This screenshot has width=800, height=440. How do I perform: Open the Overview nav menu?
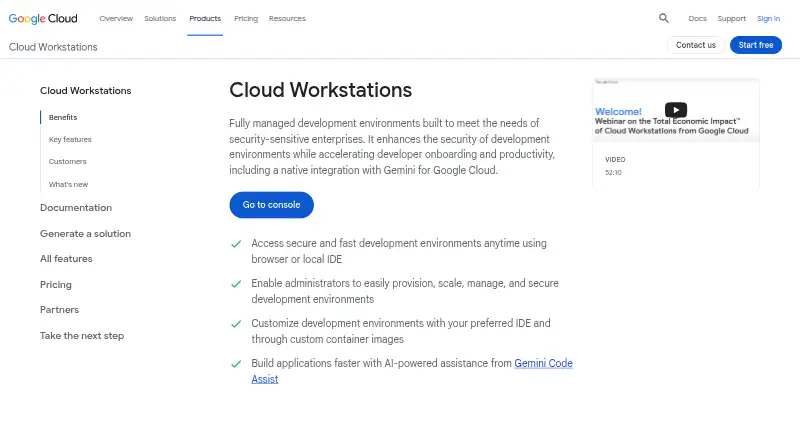click(x=116, y=18)
